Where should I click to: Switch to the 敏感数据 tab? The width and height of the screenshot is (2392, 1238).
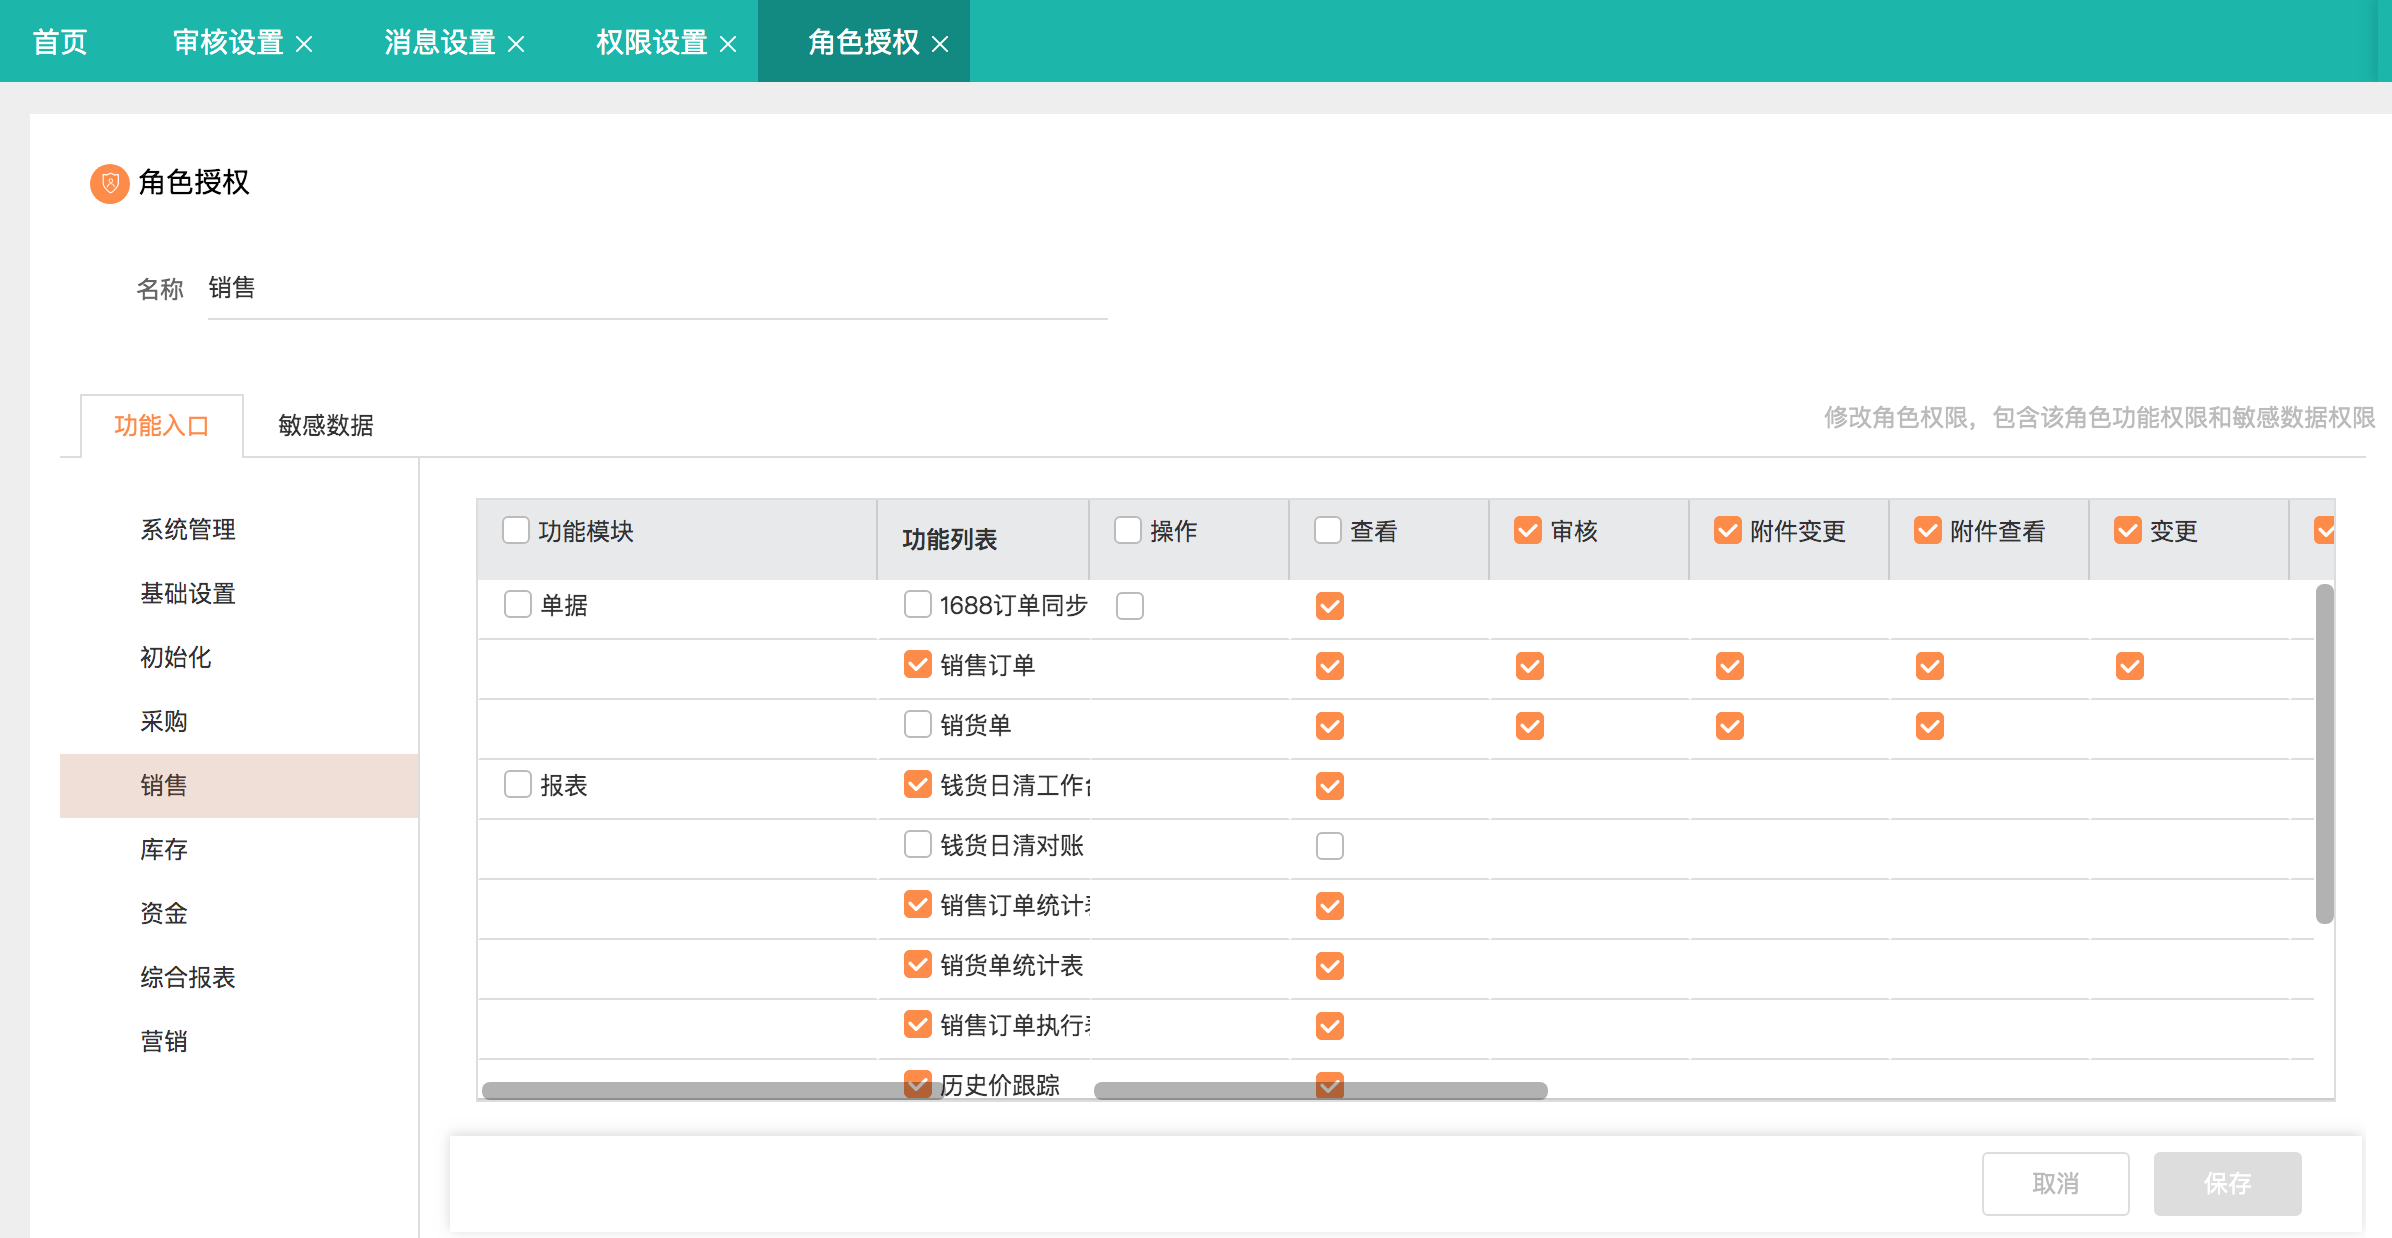click(327, 423)
